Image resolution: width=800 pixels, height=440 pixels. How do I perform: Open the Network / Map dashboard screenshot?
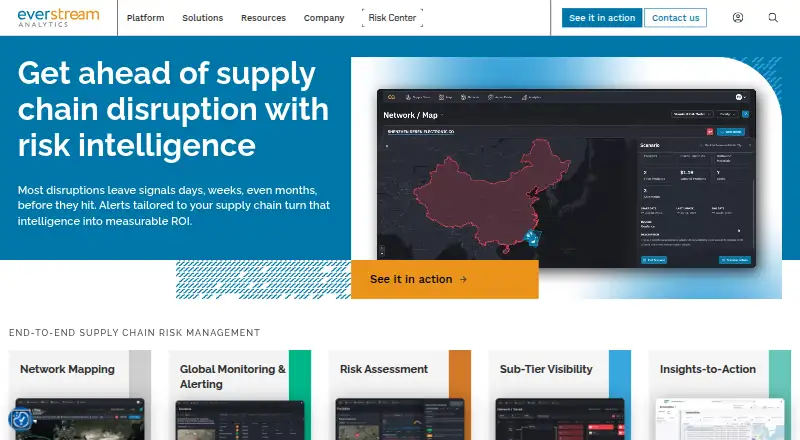(x=566, y=178)
